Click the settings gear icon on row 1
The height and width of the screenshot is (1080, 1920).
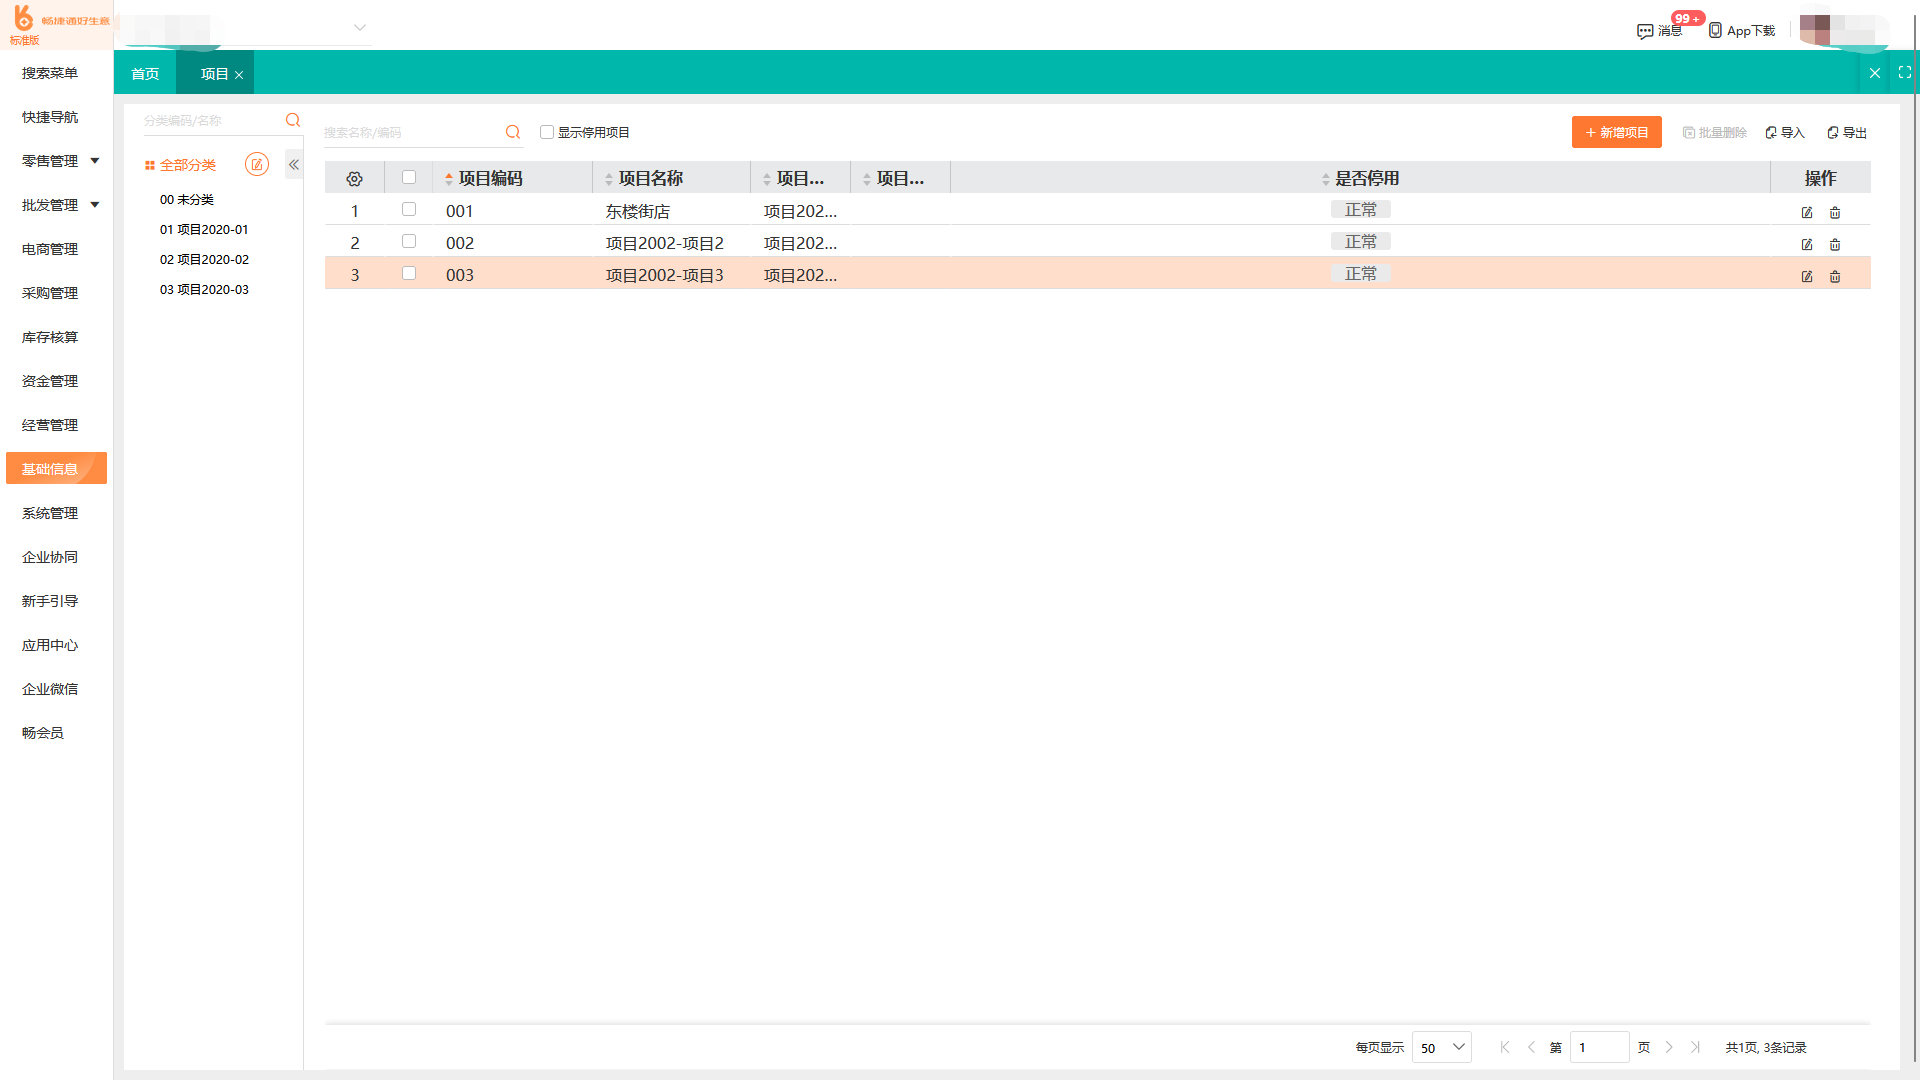[353, 178]
